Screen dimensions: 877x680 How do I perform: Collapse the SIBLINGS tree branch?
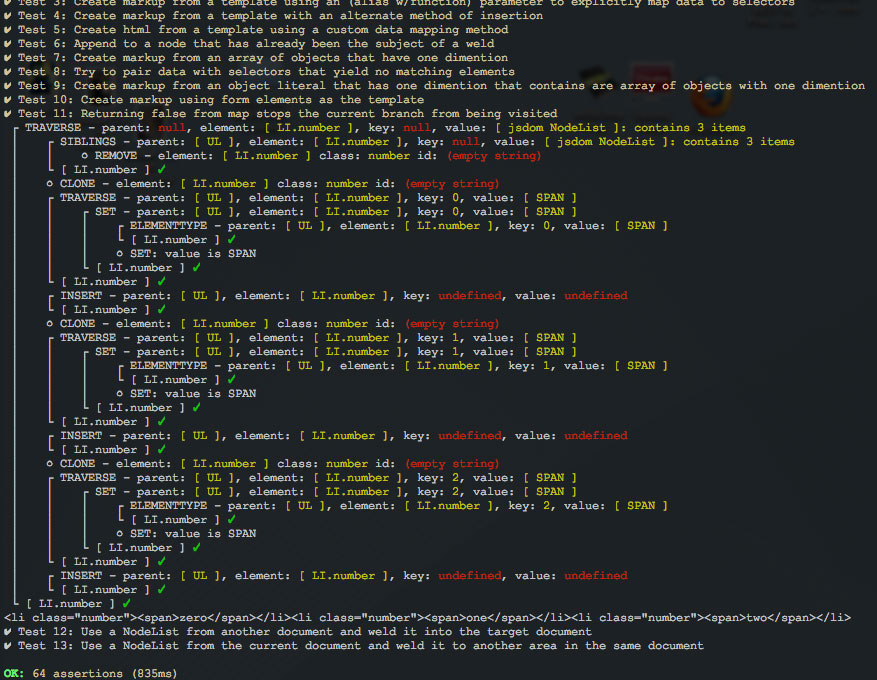click(x=51, y=142)
